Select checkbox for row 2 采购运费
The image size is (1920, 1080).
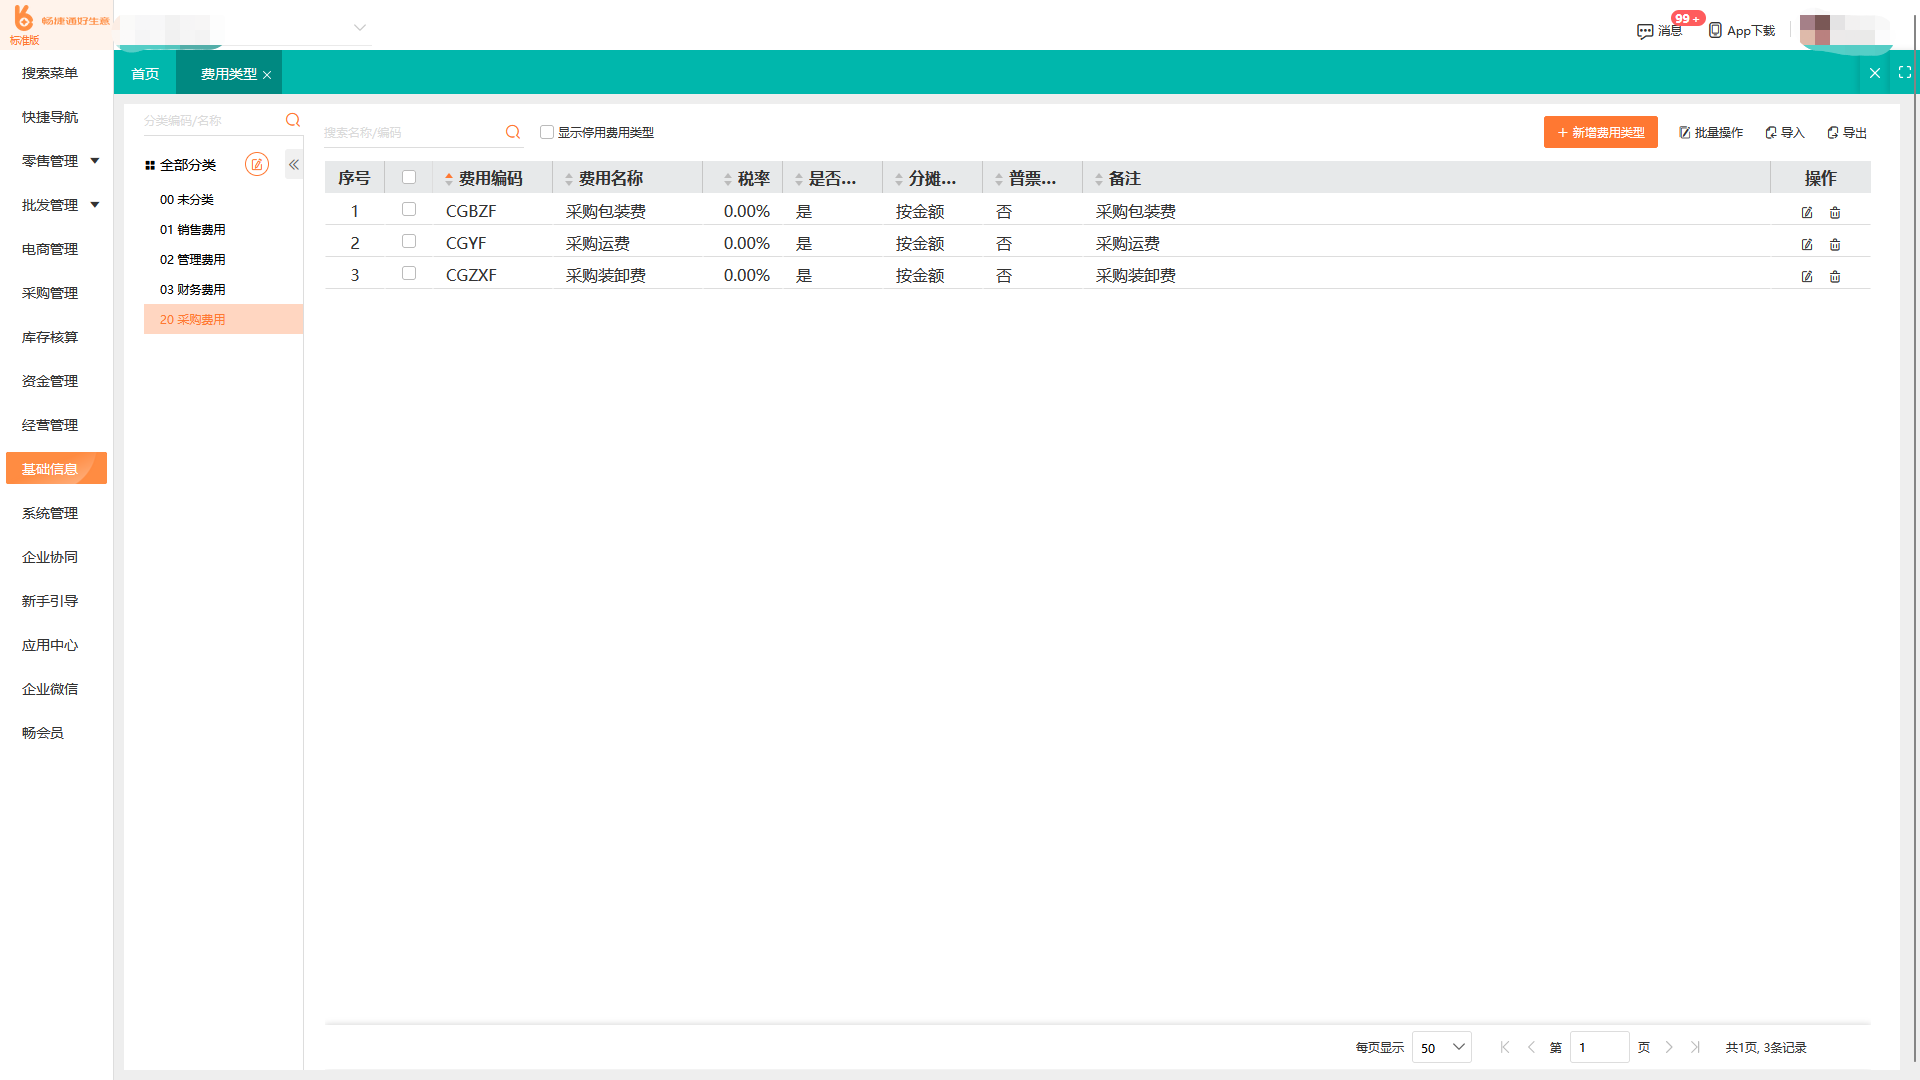pyautogui.click(x=409, y=243)
